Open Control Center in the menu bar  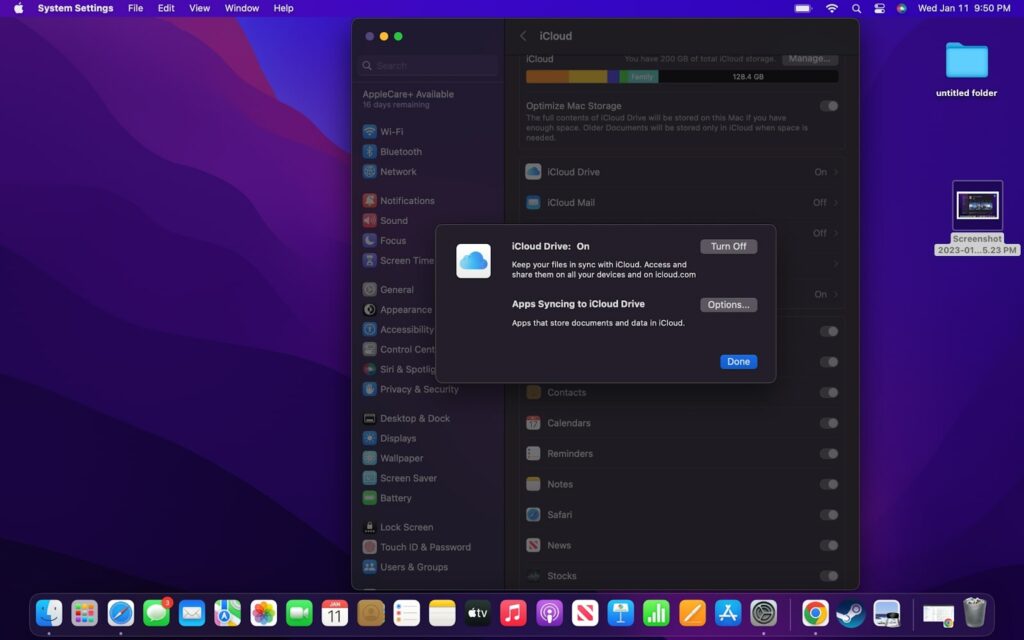pyautogui.click(x=879, y=8)
